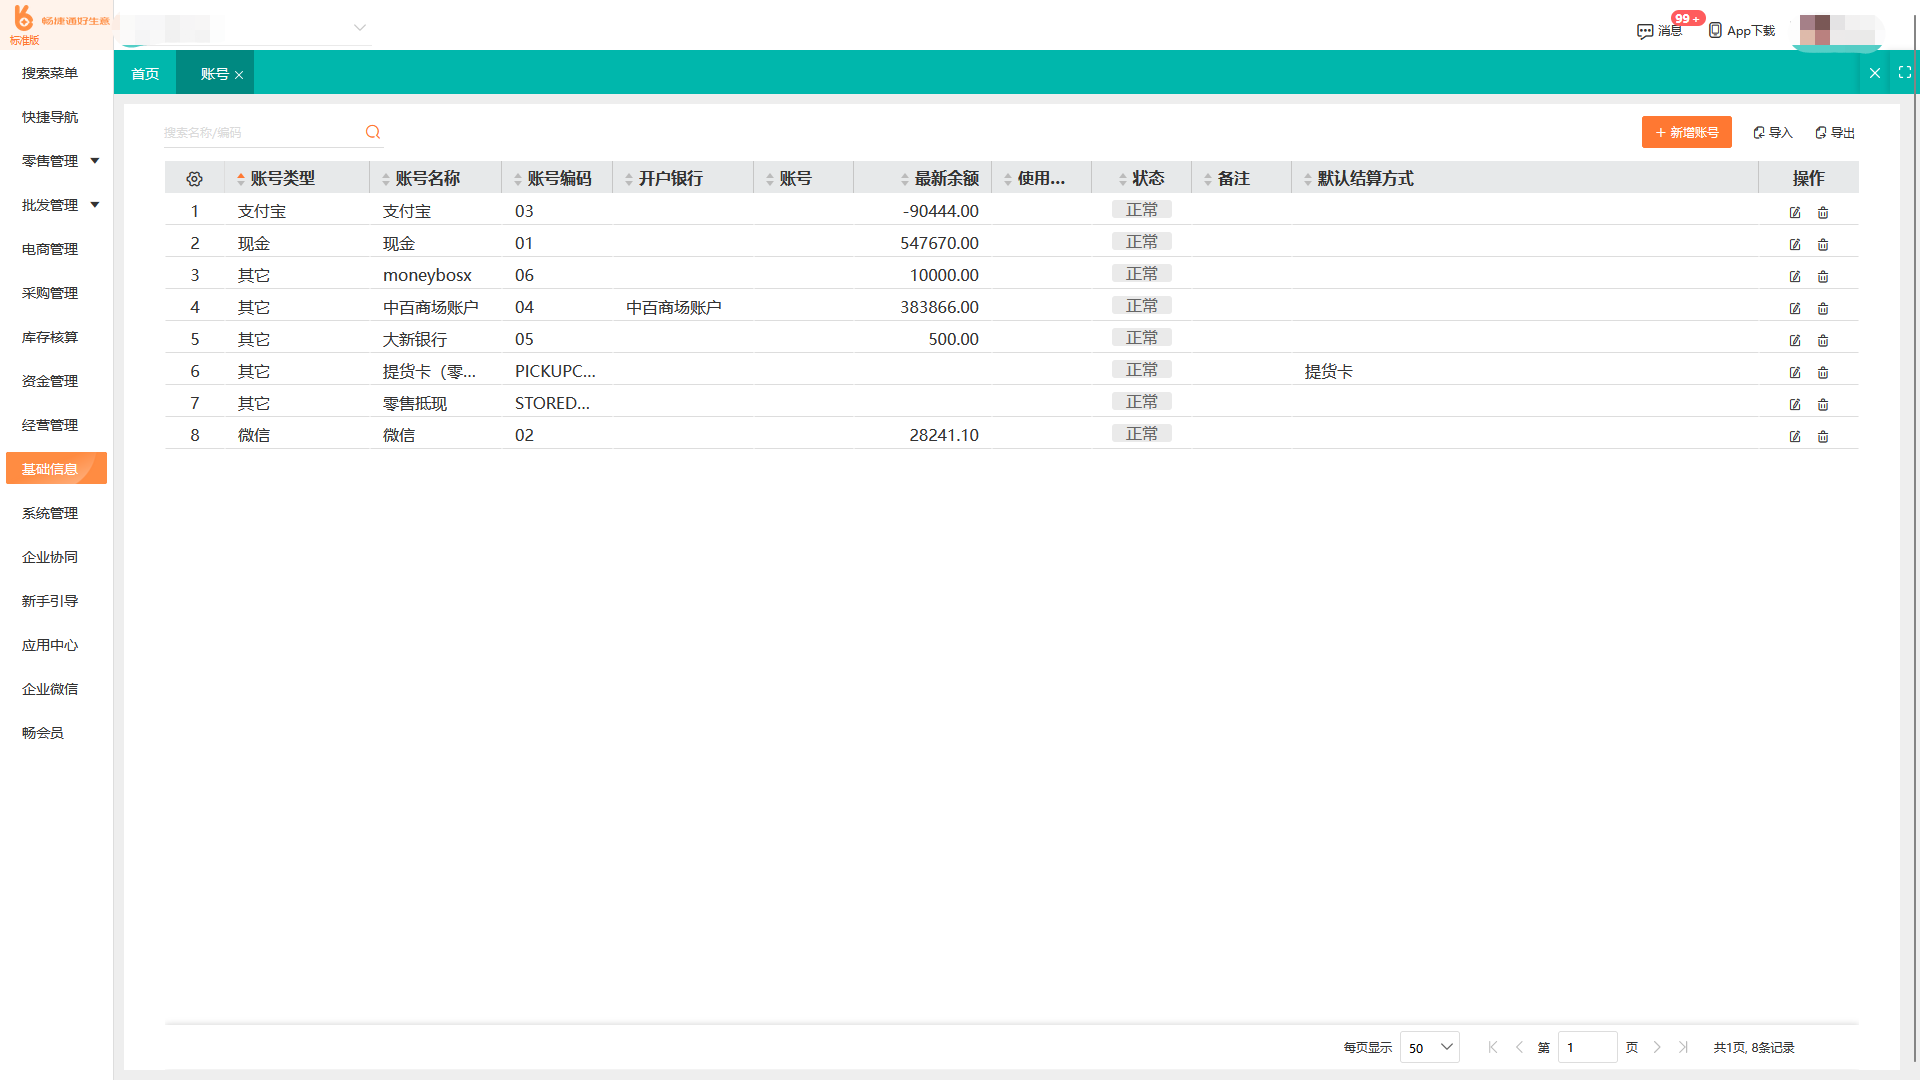Click the edit icon for 支付宝 account
The height and width of the screenshot is (1080, 1920).
tap(1795, 211)
